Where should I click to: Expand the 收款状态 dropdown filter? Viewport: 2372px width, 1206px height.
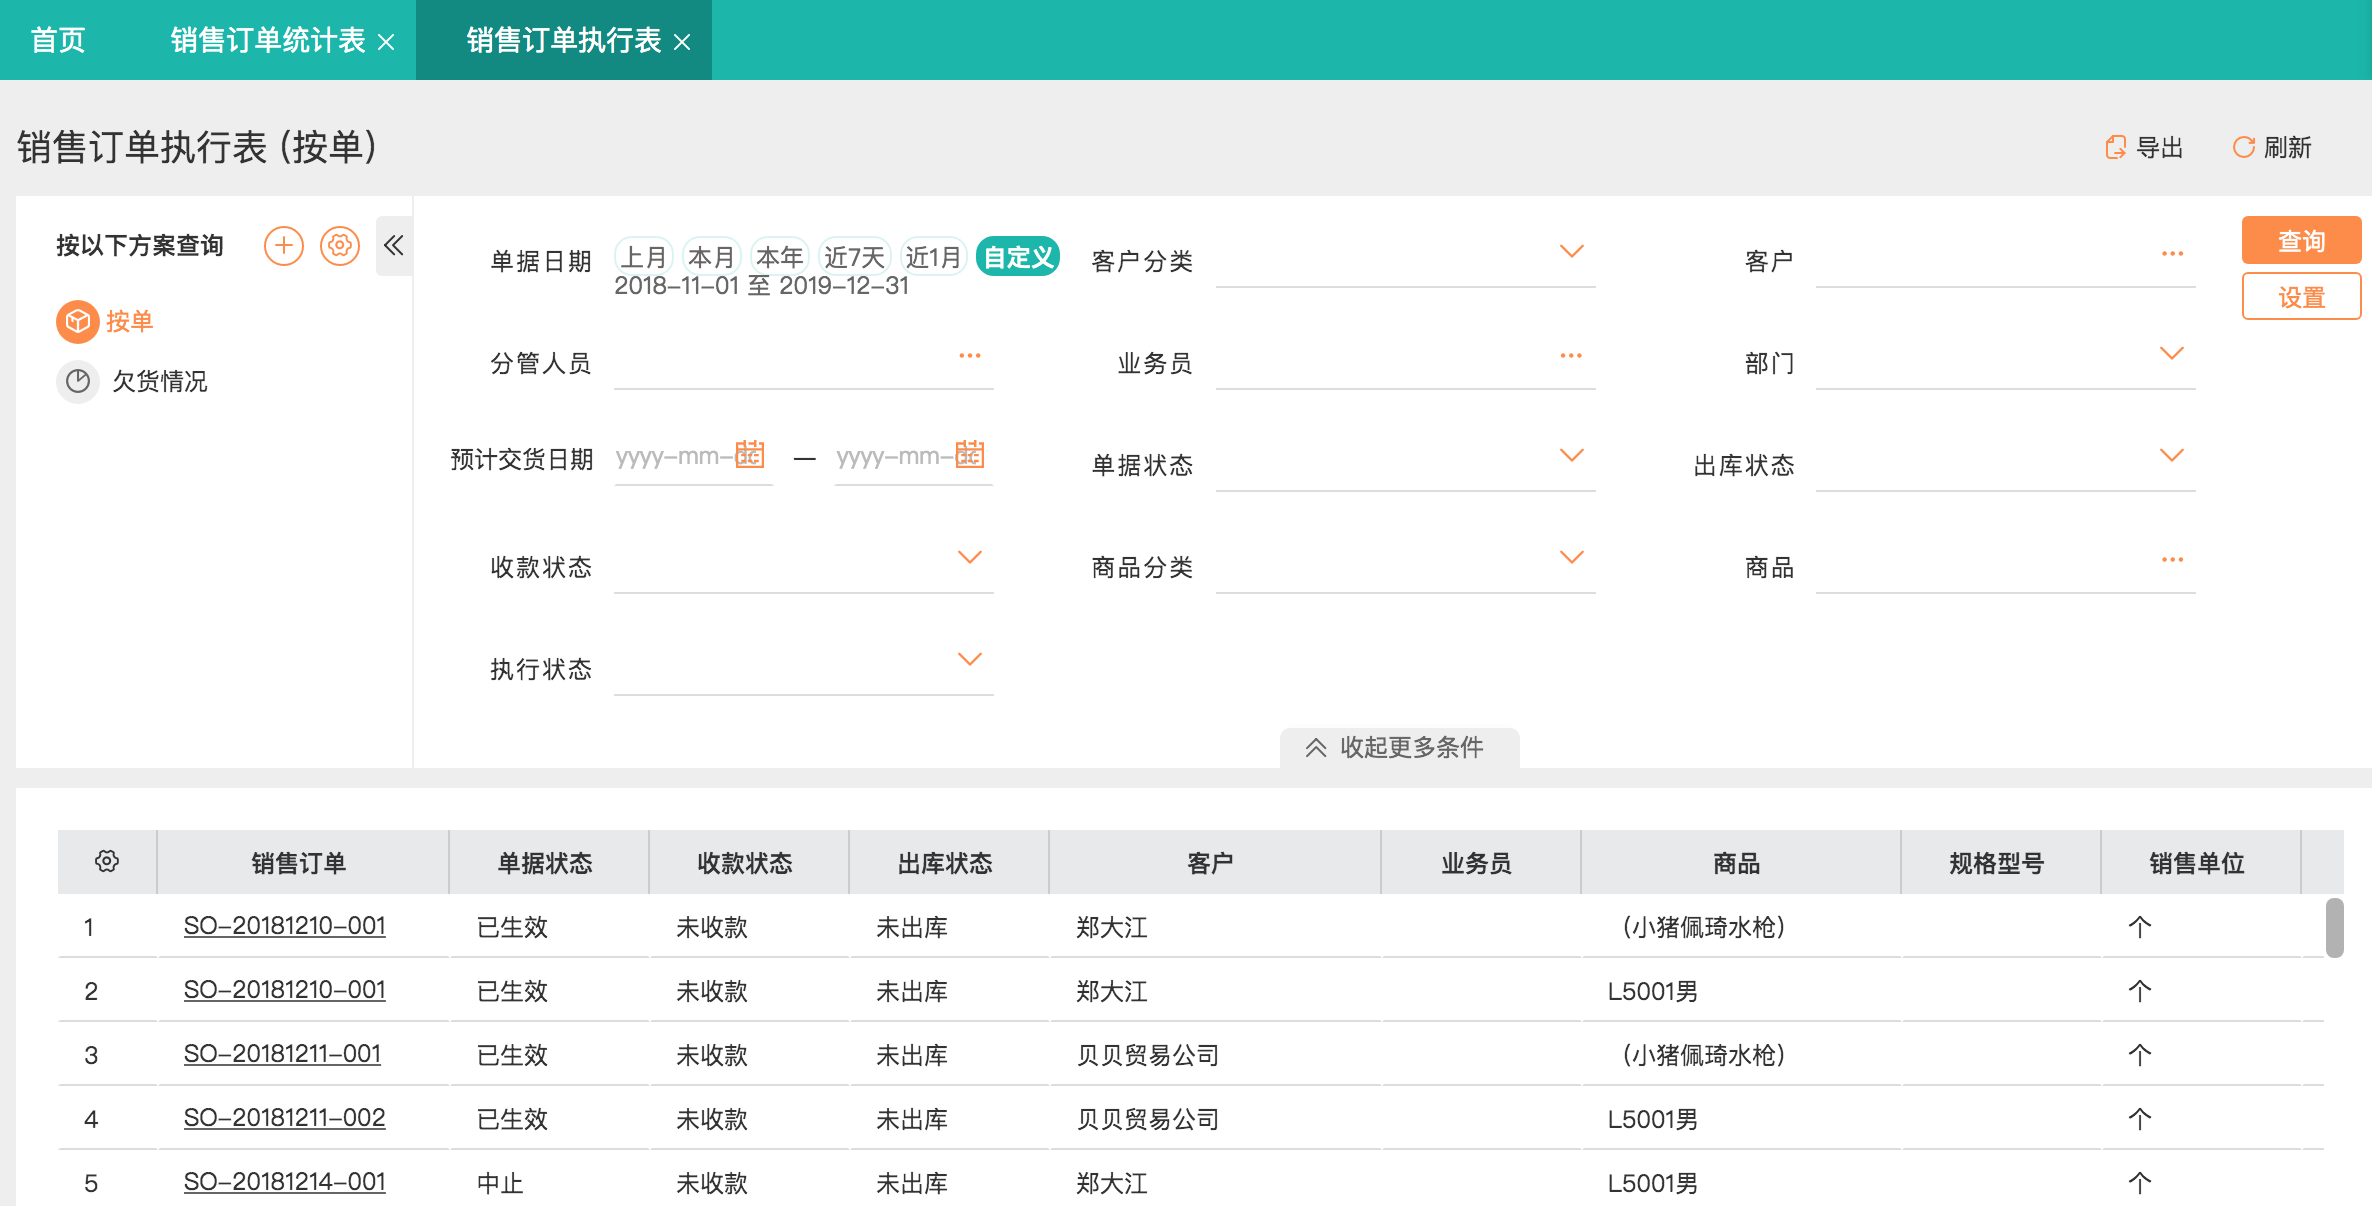pyautogui.click(x=971, y=560)
